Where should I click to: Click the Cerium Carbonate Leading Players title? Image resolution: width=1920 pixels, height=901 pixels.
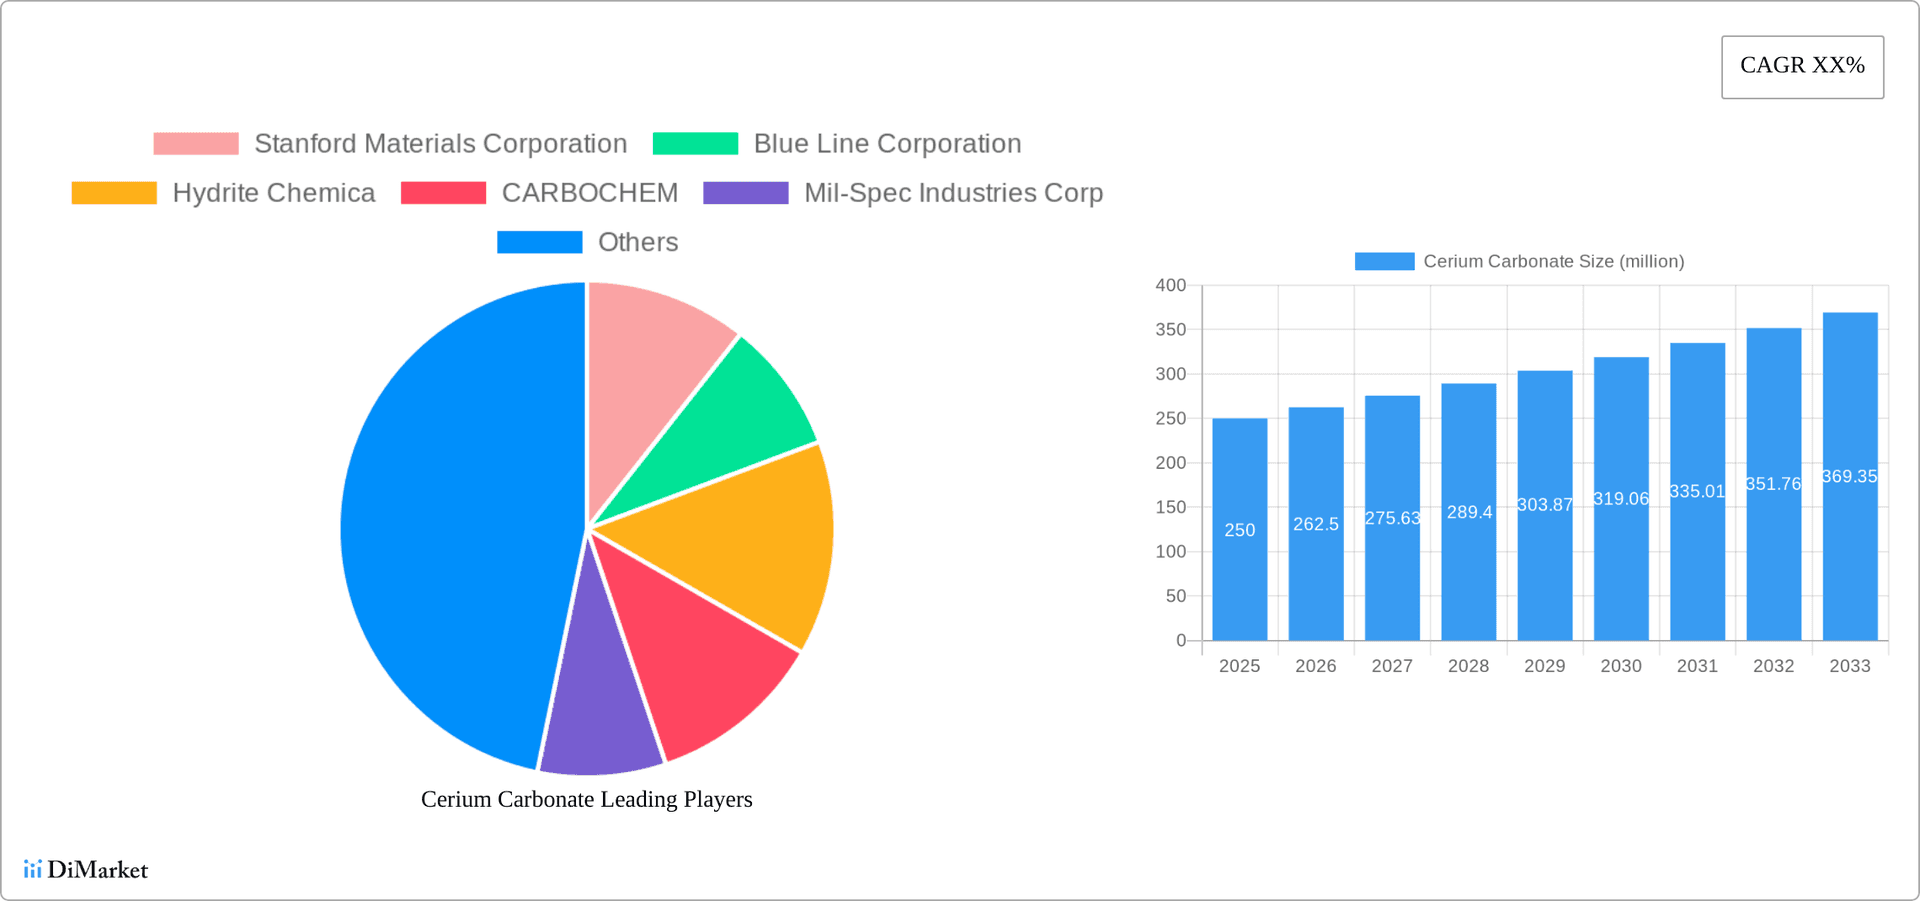tap(586, 798)
